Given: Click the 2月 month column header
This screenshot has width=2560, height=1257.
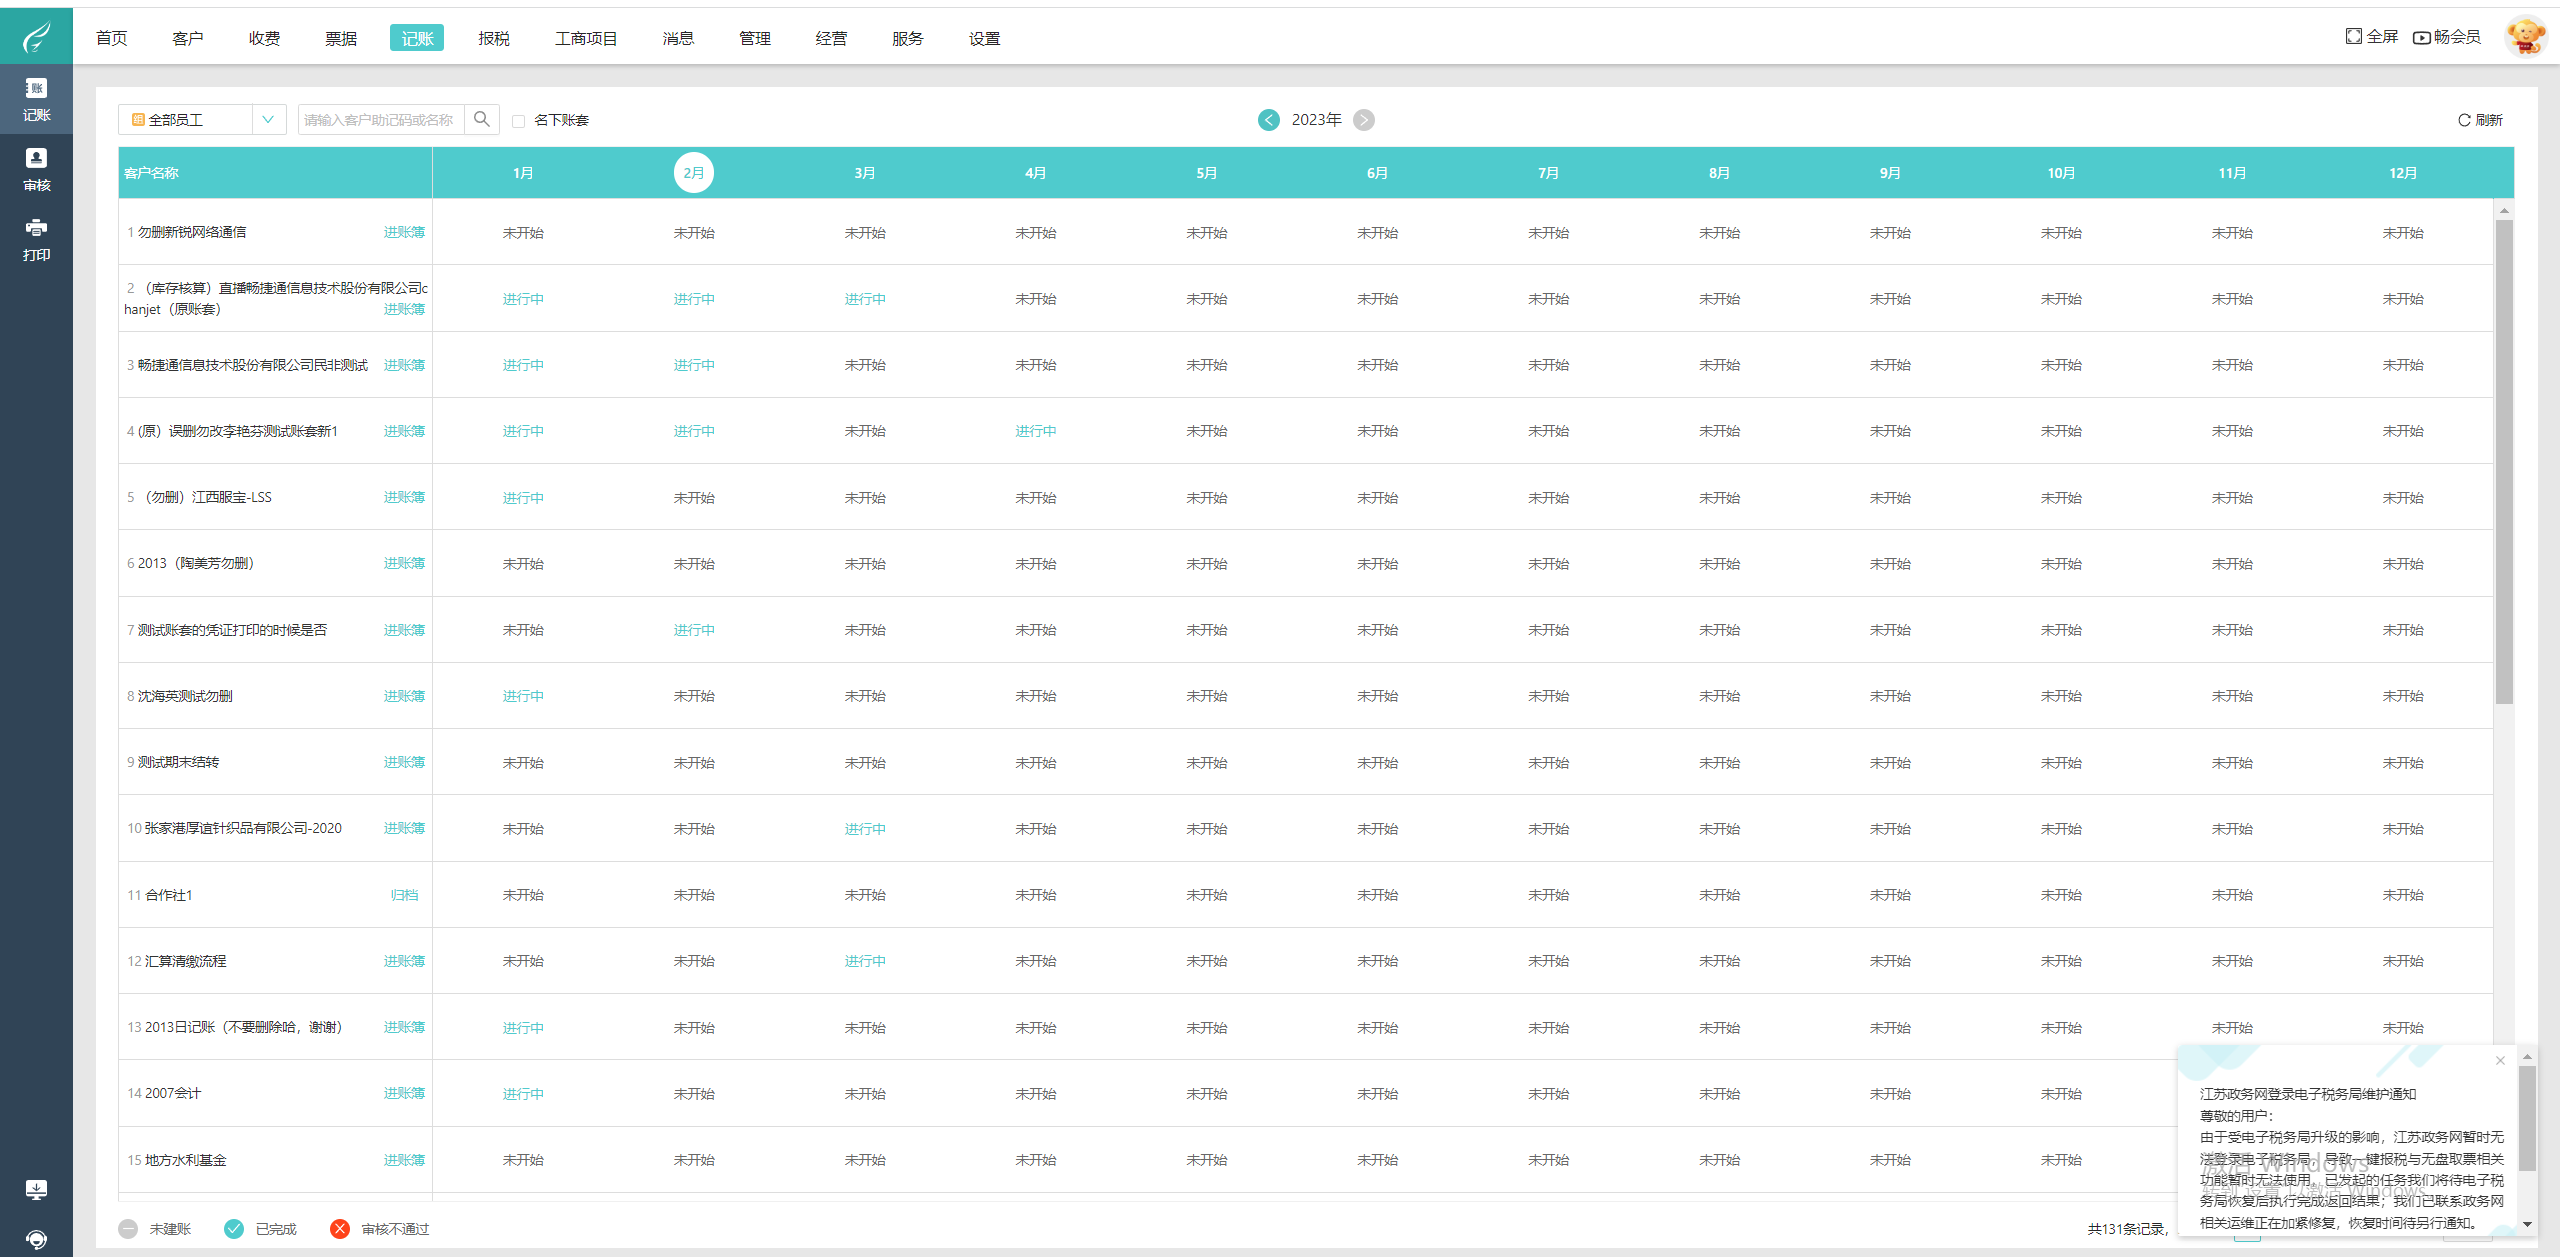Looking at the screenshot, I should [692, 170].
